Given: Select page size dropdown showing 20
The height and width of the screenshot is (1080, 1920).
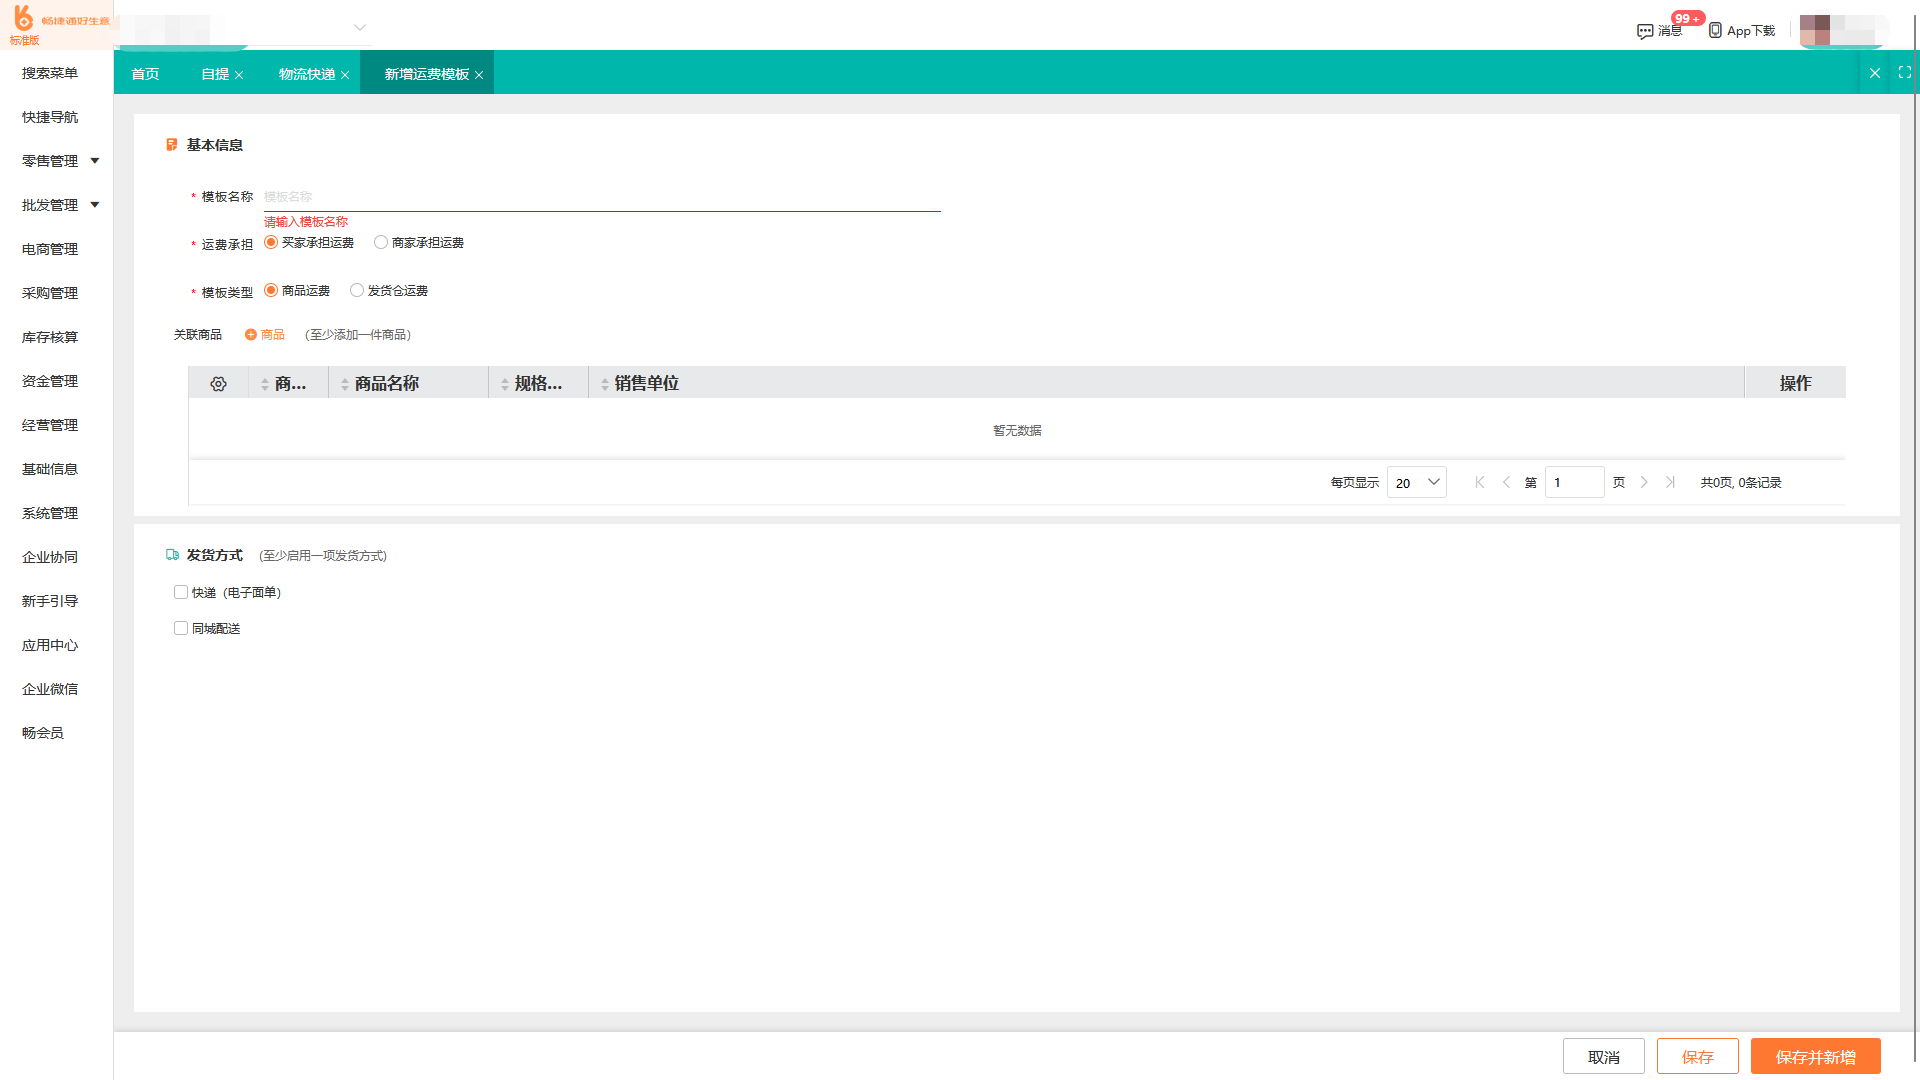Looking at the screenshot, I should pyautogui.click(x=1416, y=483).
